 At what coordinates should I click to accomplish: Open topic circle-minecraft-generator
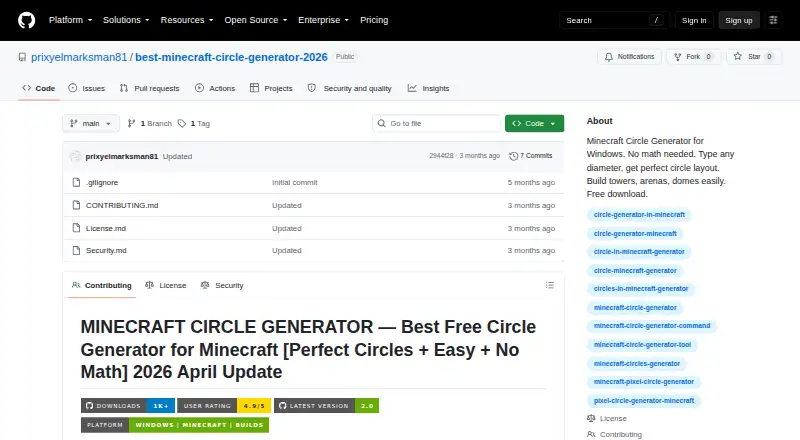coord(635,271)
